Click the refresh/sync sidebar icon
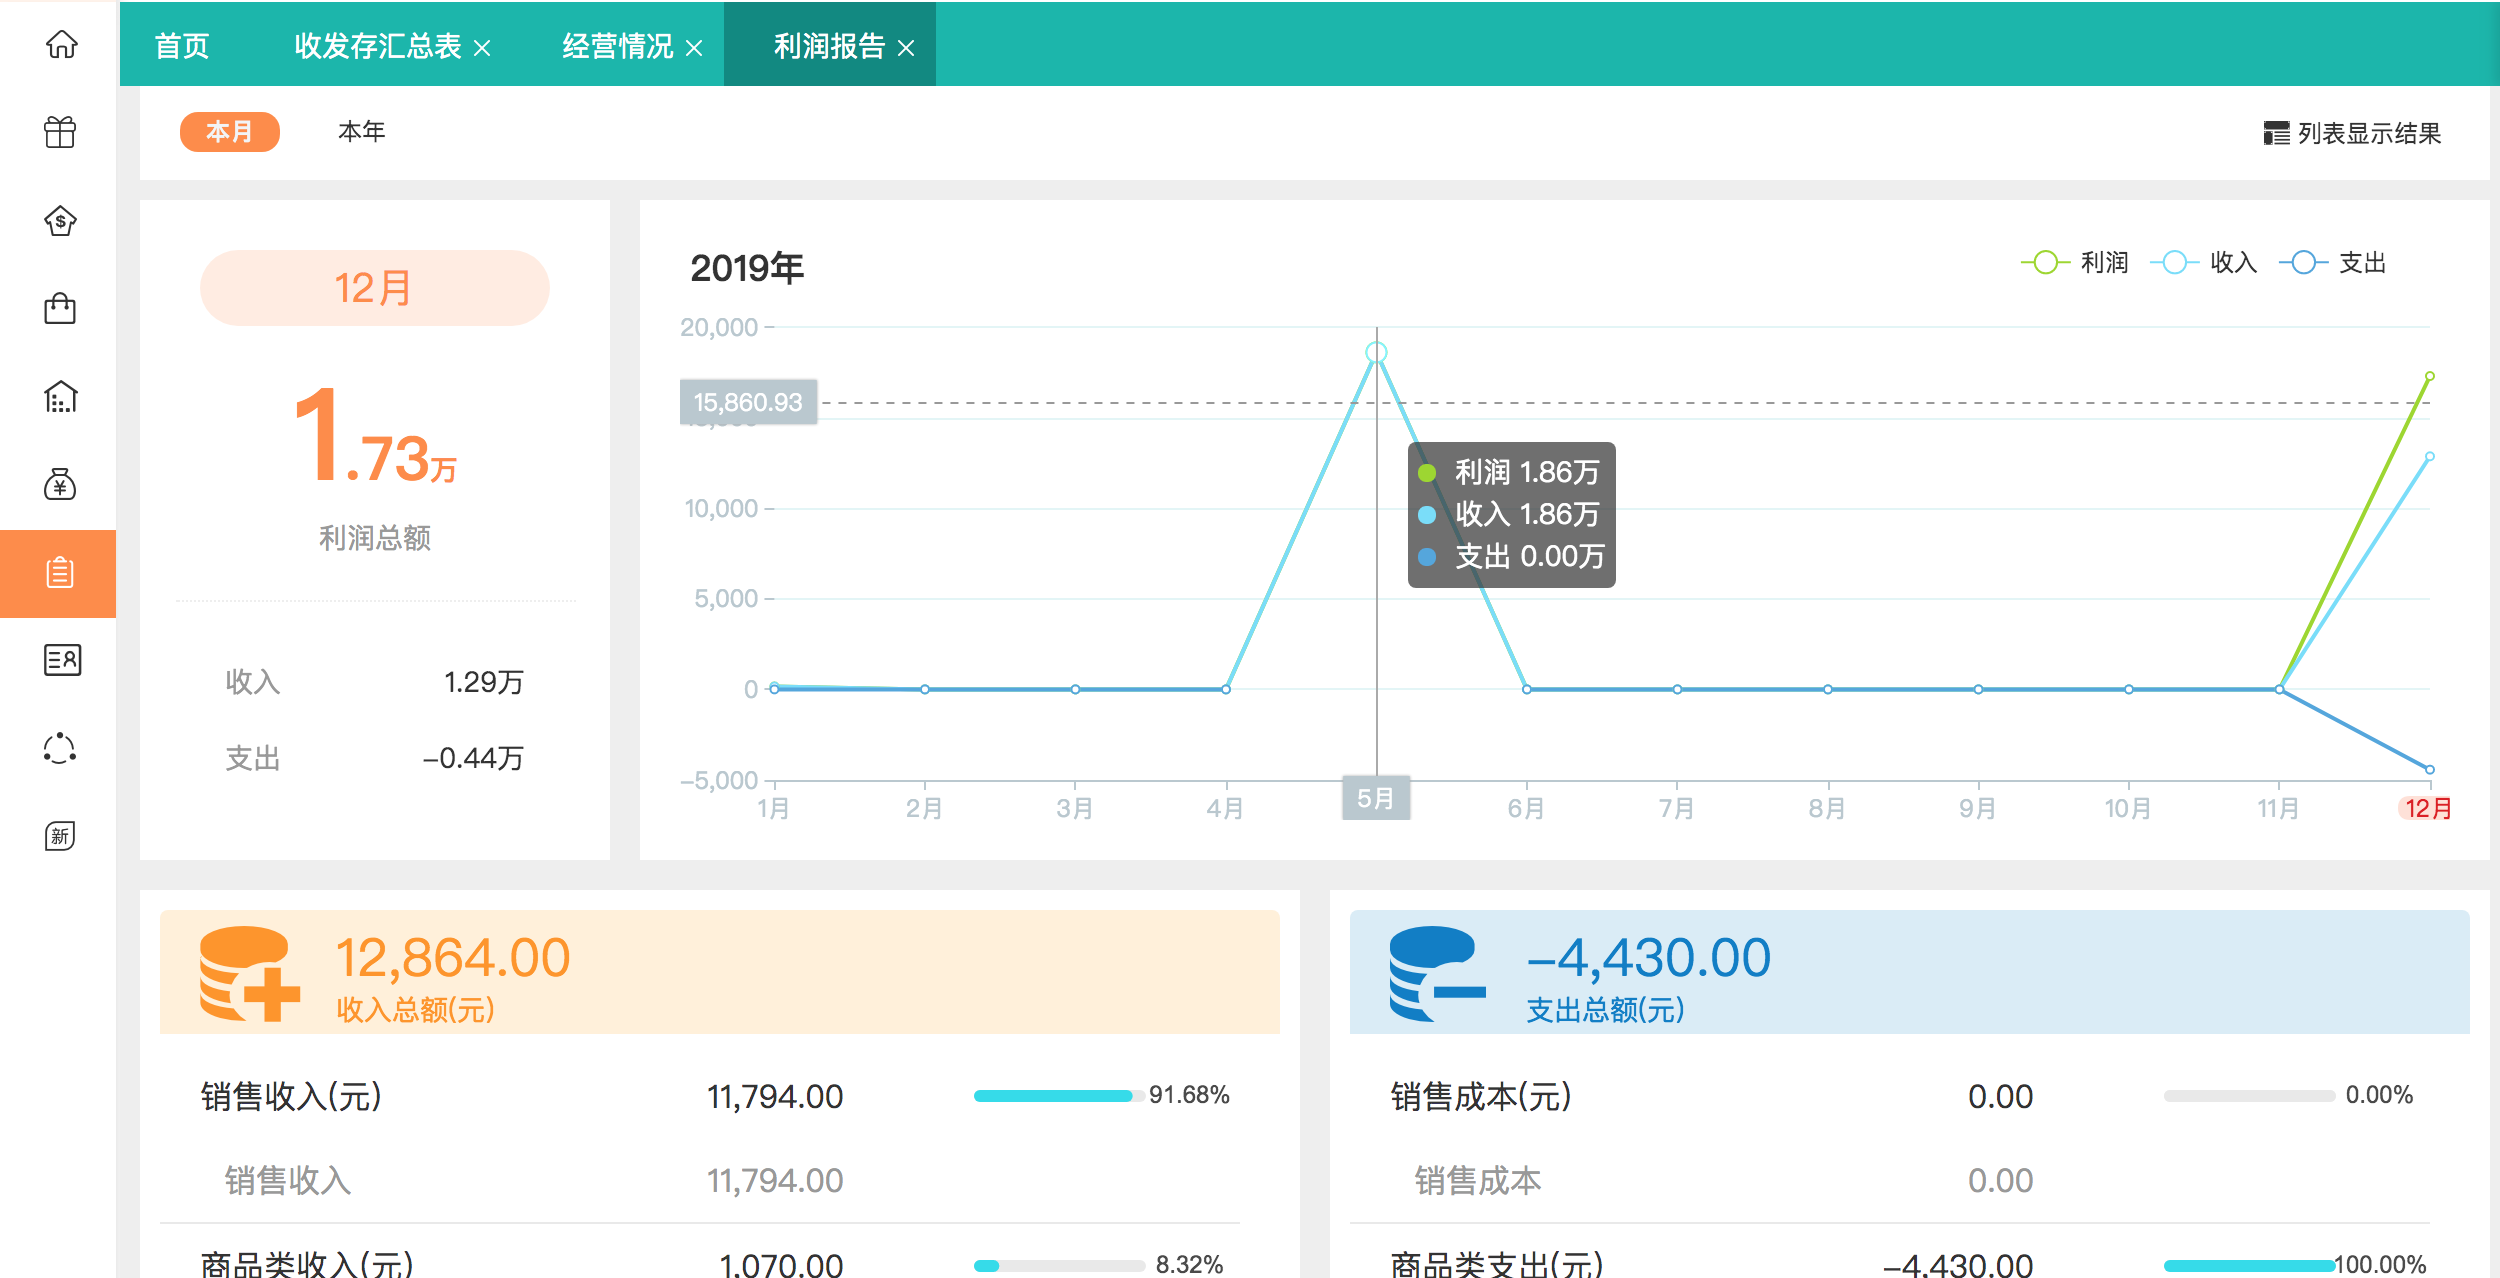Screen dimensions: 2500x1278 62,748
